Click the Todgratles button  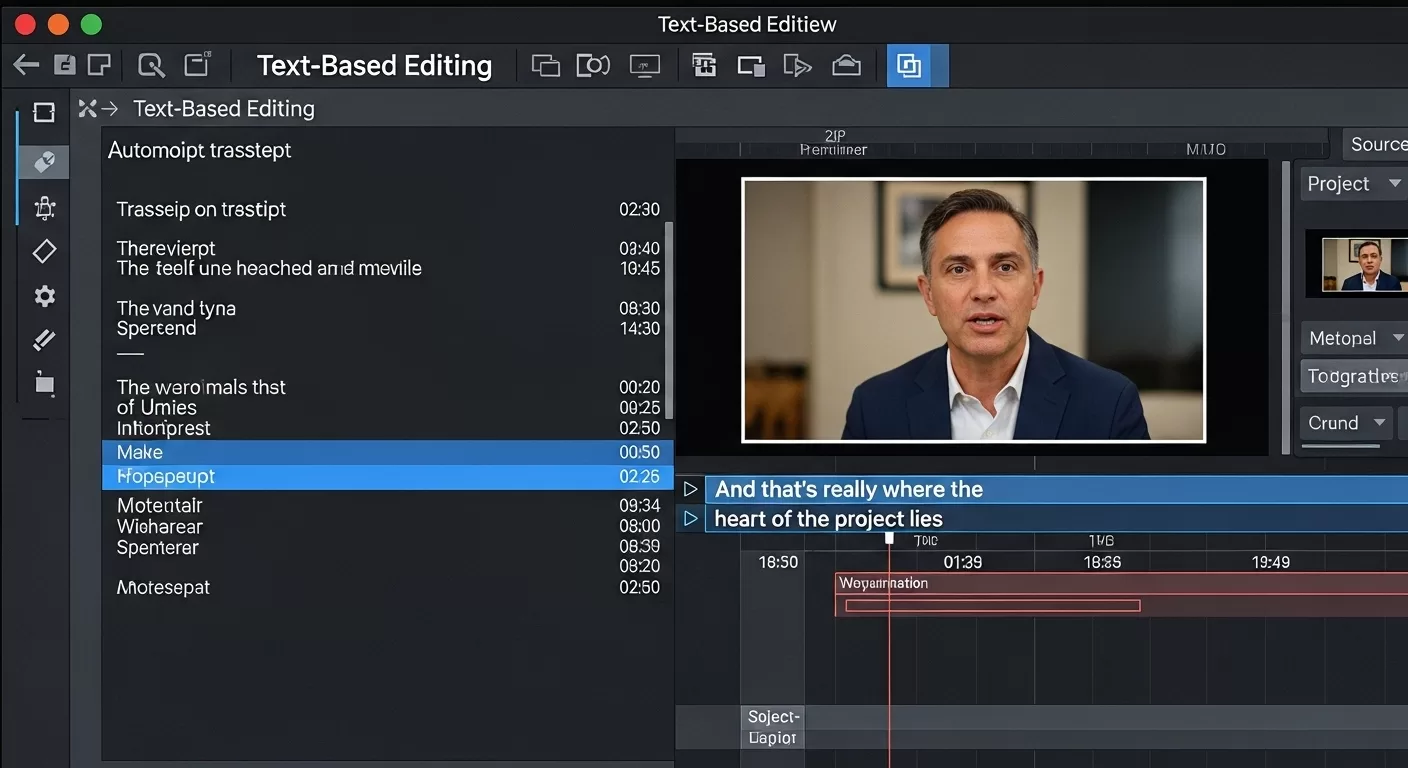pyautogui.click(x=1352, y=376)
